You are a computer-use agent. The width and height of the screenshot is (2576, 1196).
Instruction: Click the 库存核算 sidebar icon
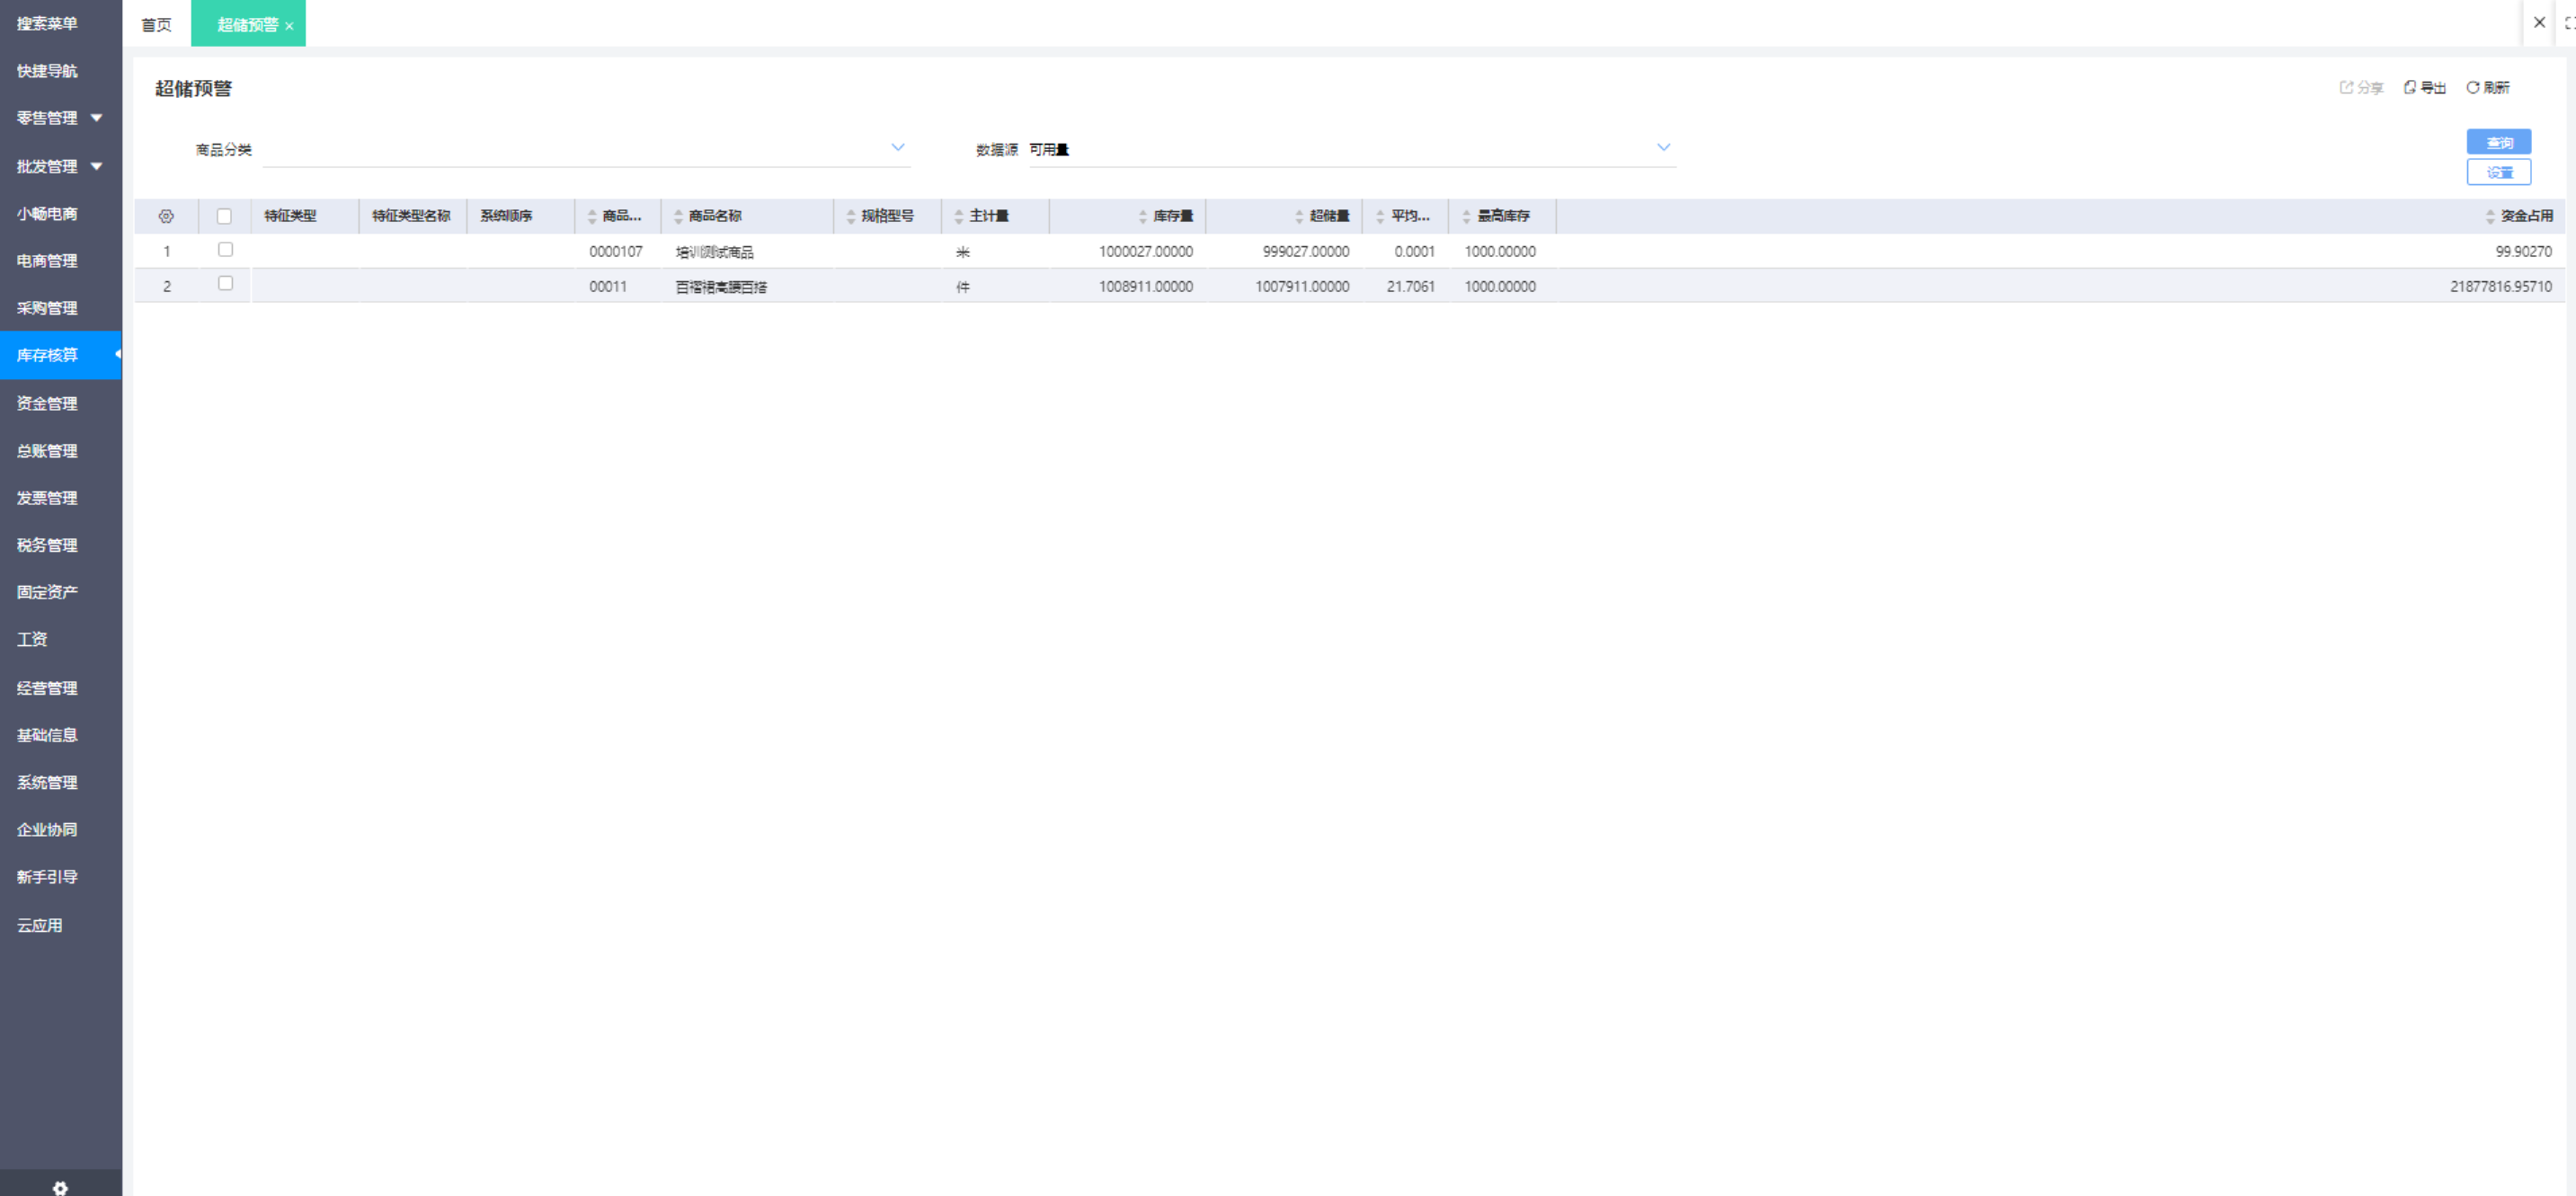click(x=61, y=355)
